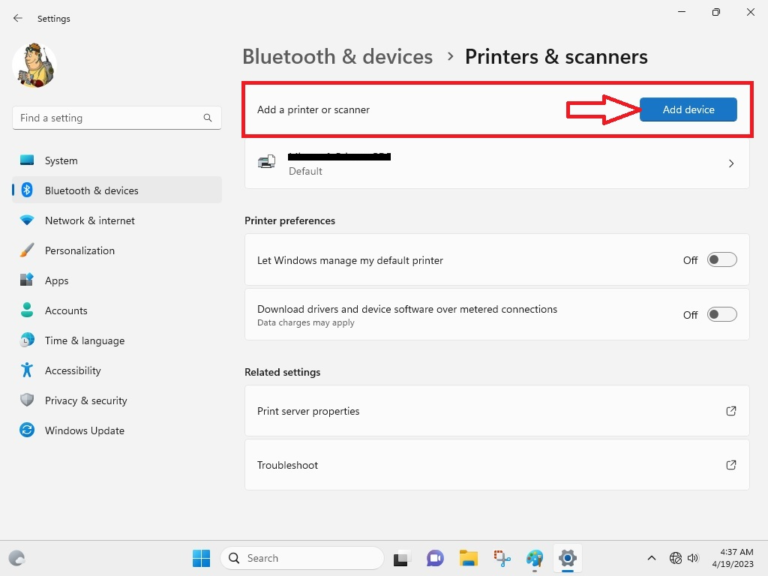
Task: Click the Related settings heading
Action: (x=283, y=372)
